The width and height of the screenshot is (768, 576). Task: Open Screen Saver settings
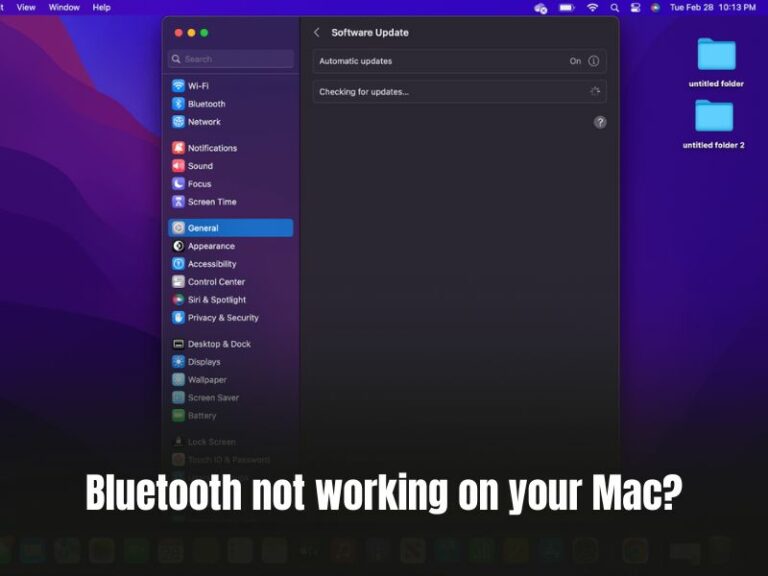point(206,397)
